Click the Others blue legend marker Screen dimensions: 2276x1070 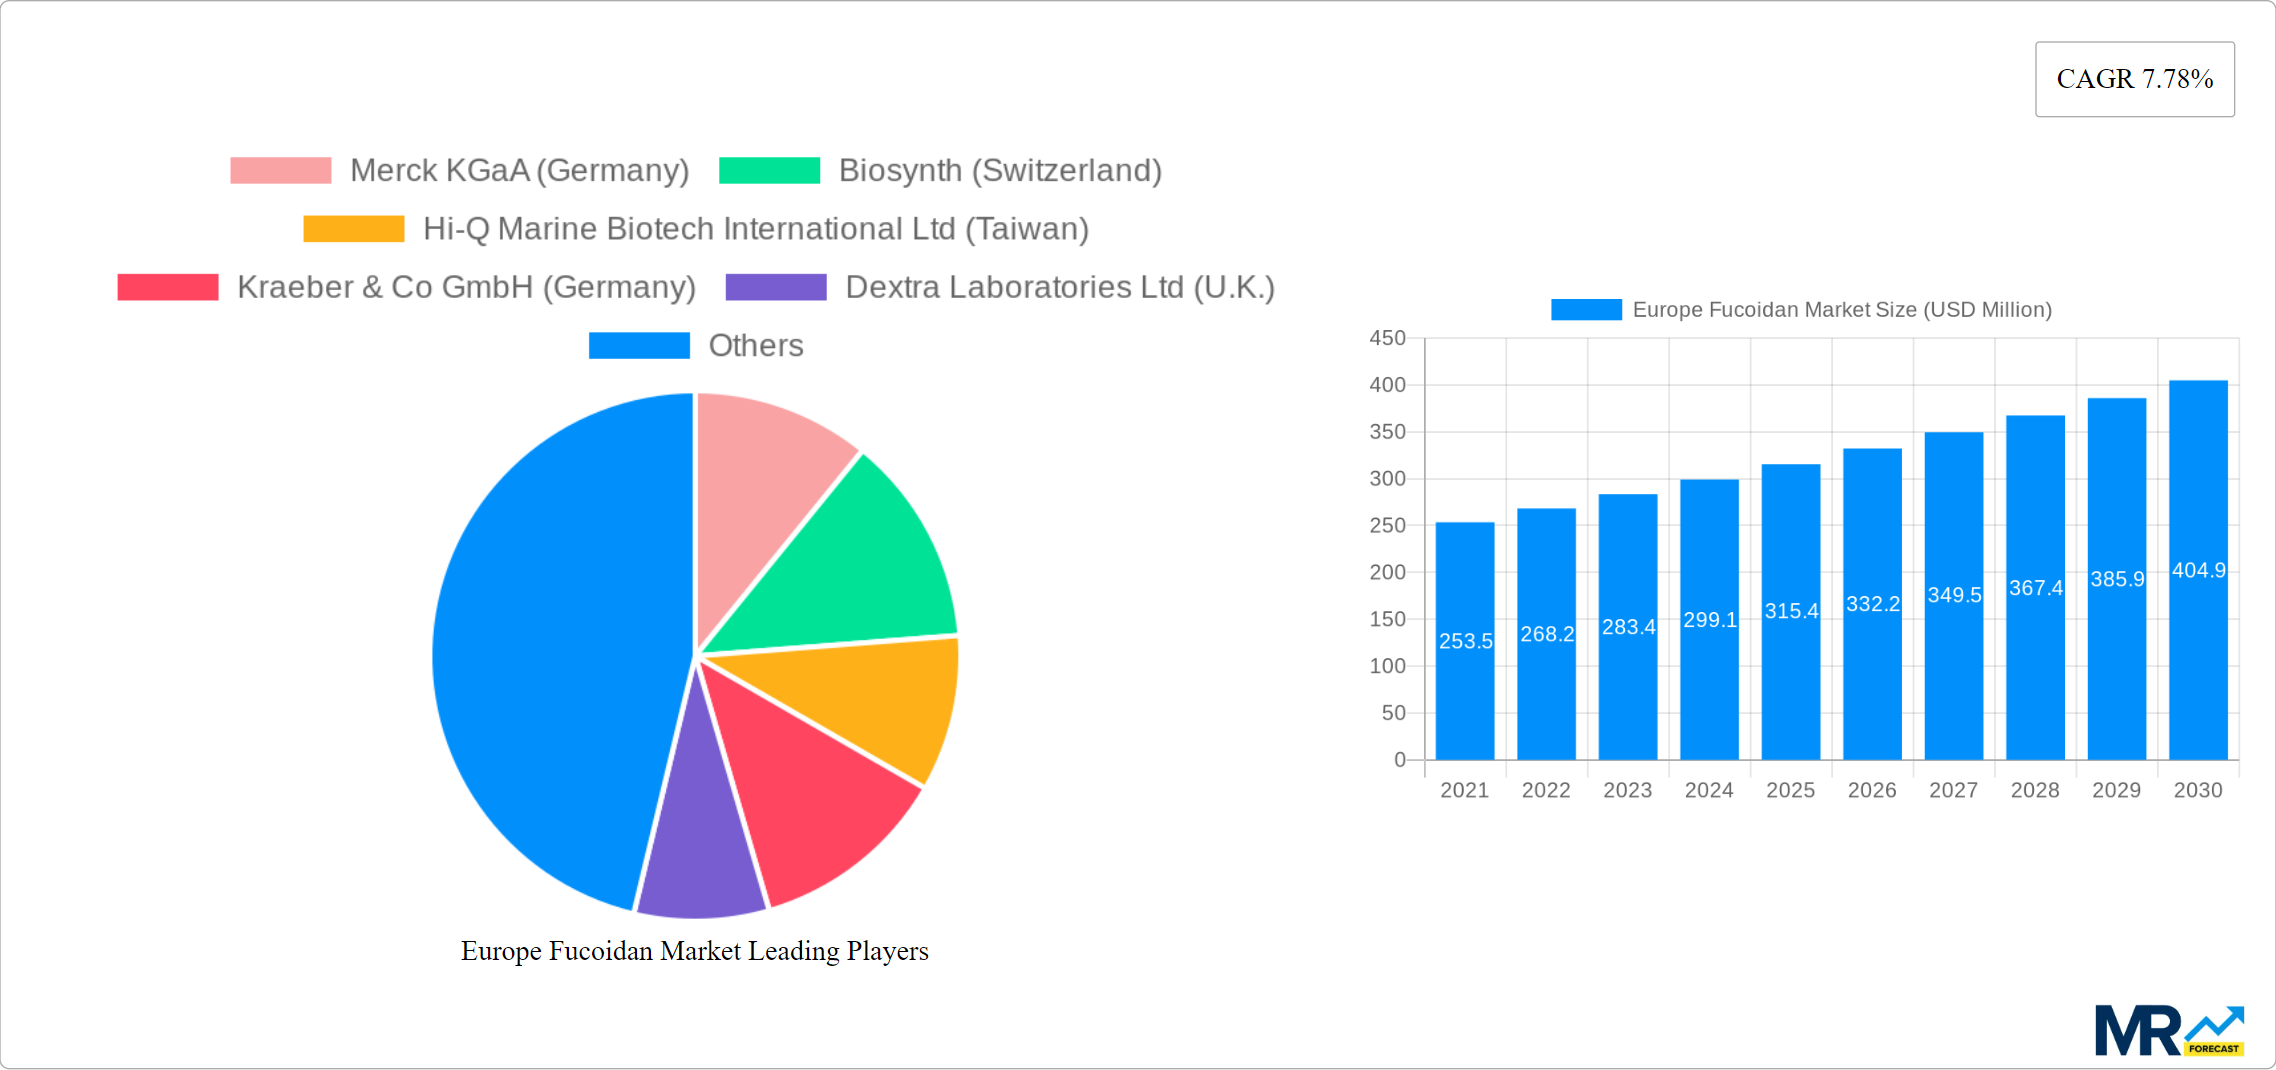pos(639,345)
